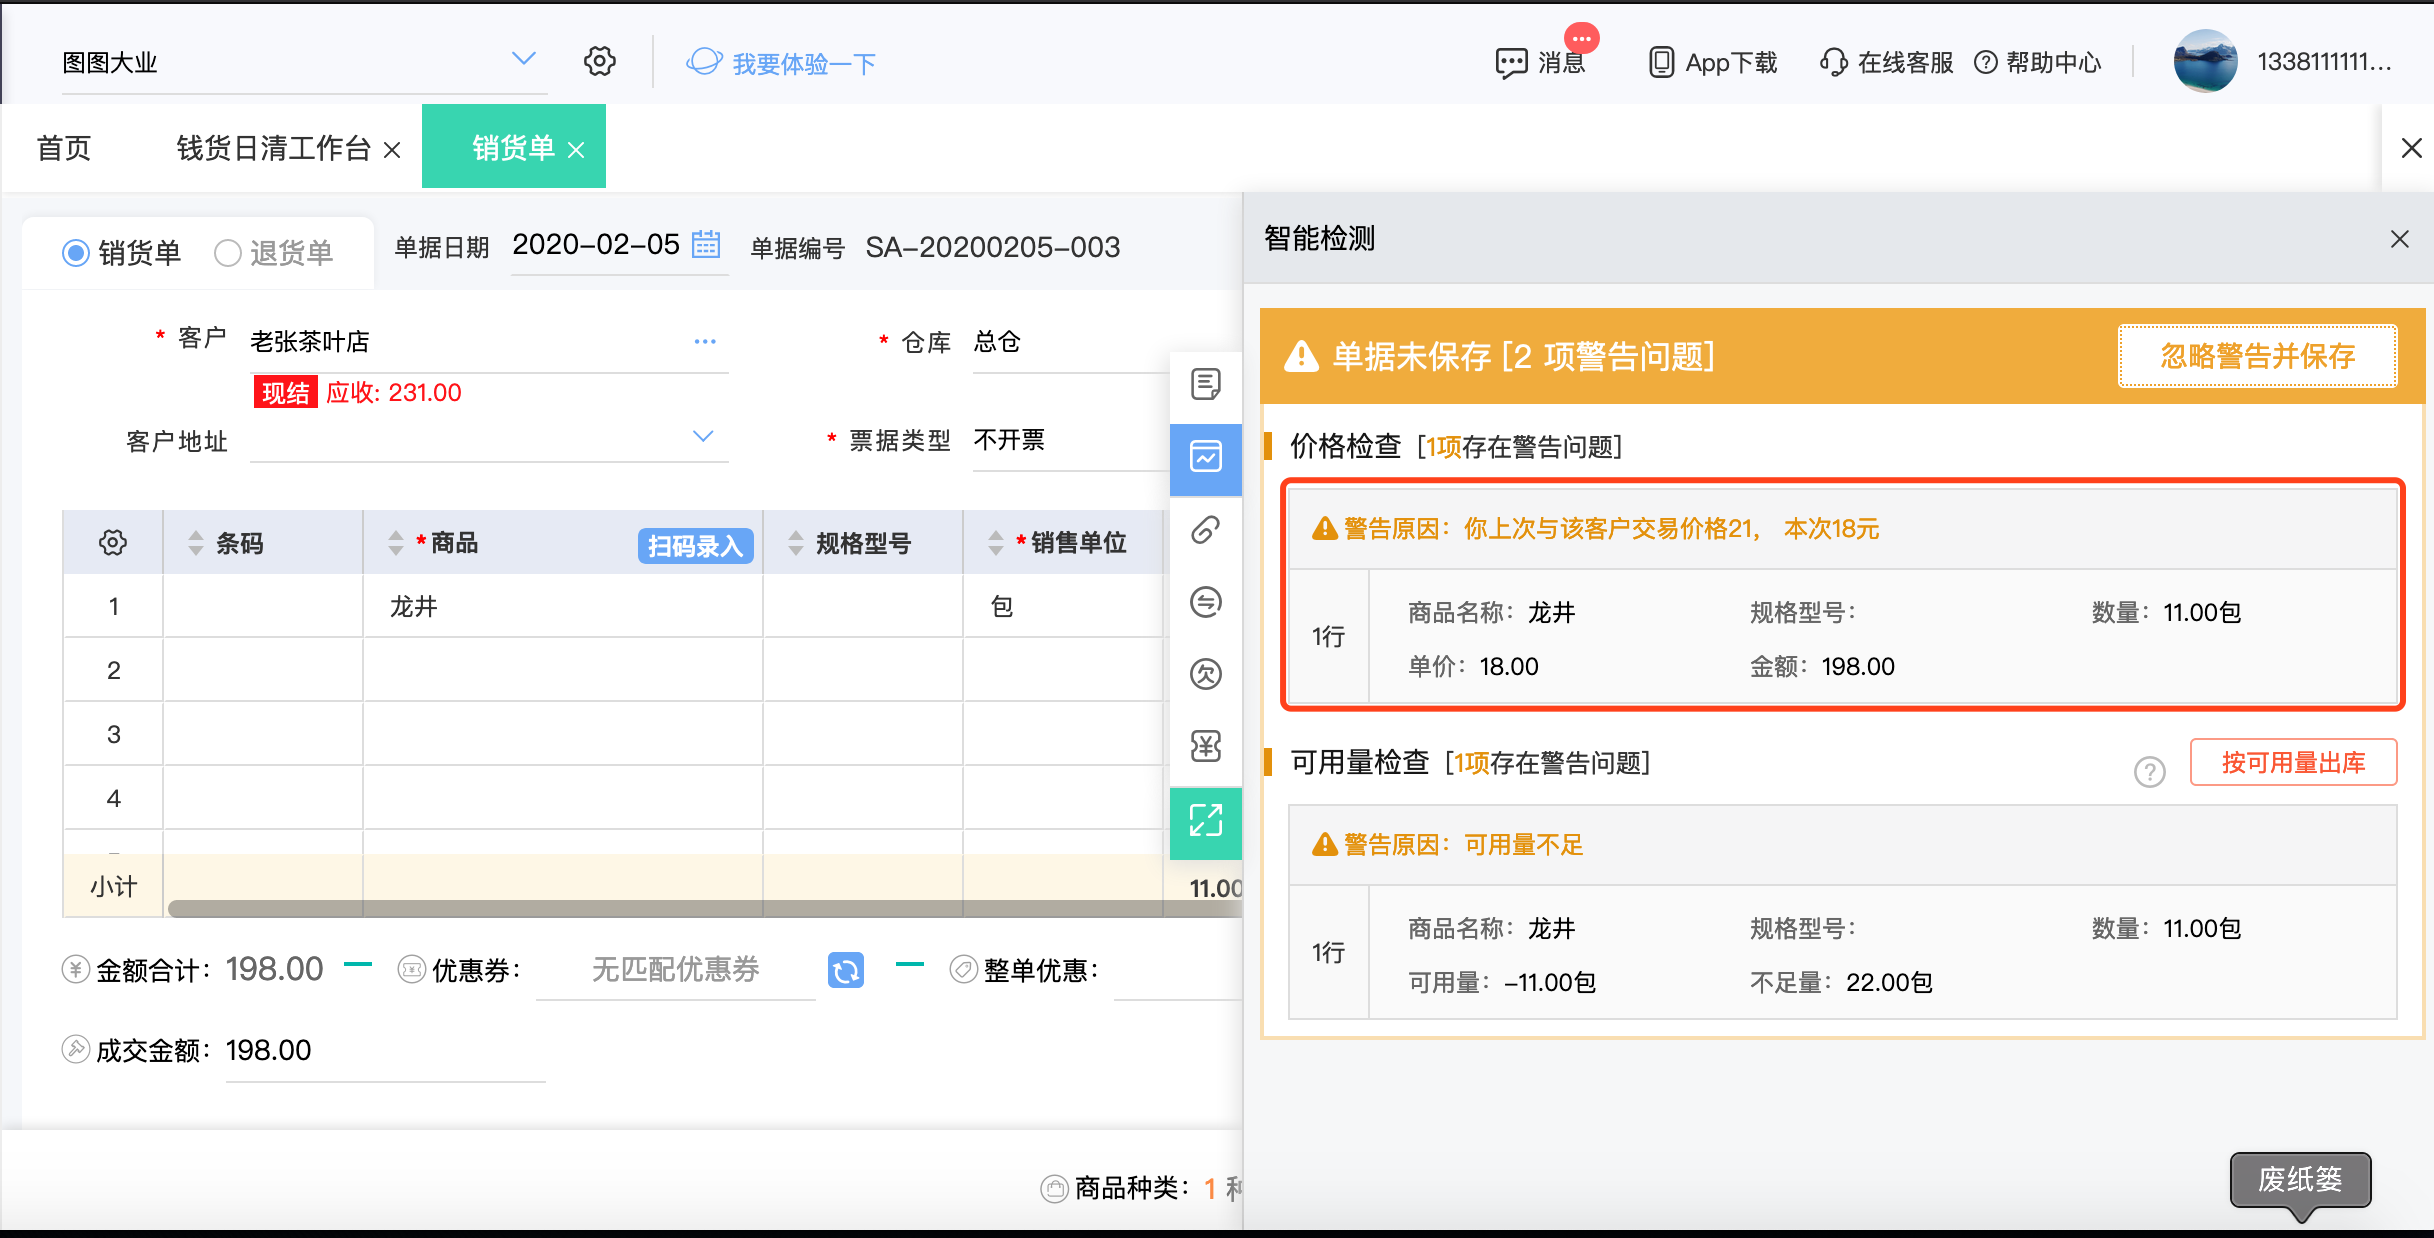Open 销货单 tab
This screenshot has width=2434, height=1238.
505,148
